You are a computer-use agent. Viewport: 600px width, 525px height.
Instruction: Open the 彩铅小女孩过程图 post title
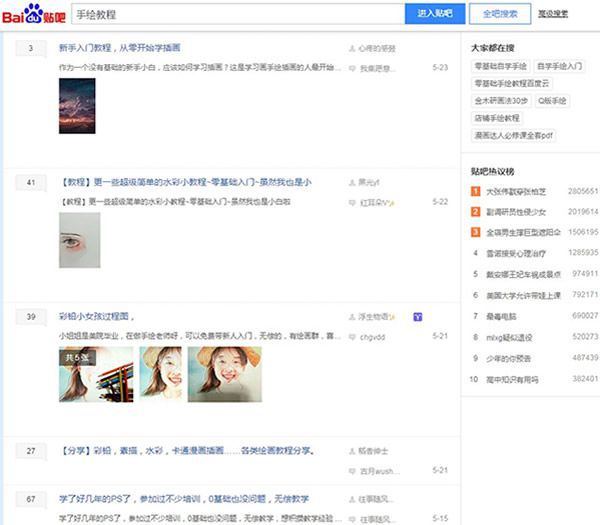97,317
